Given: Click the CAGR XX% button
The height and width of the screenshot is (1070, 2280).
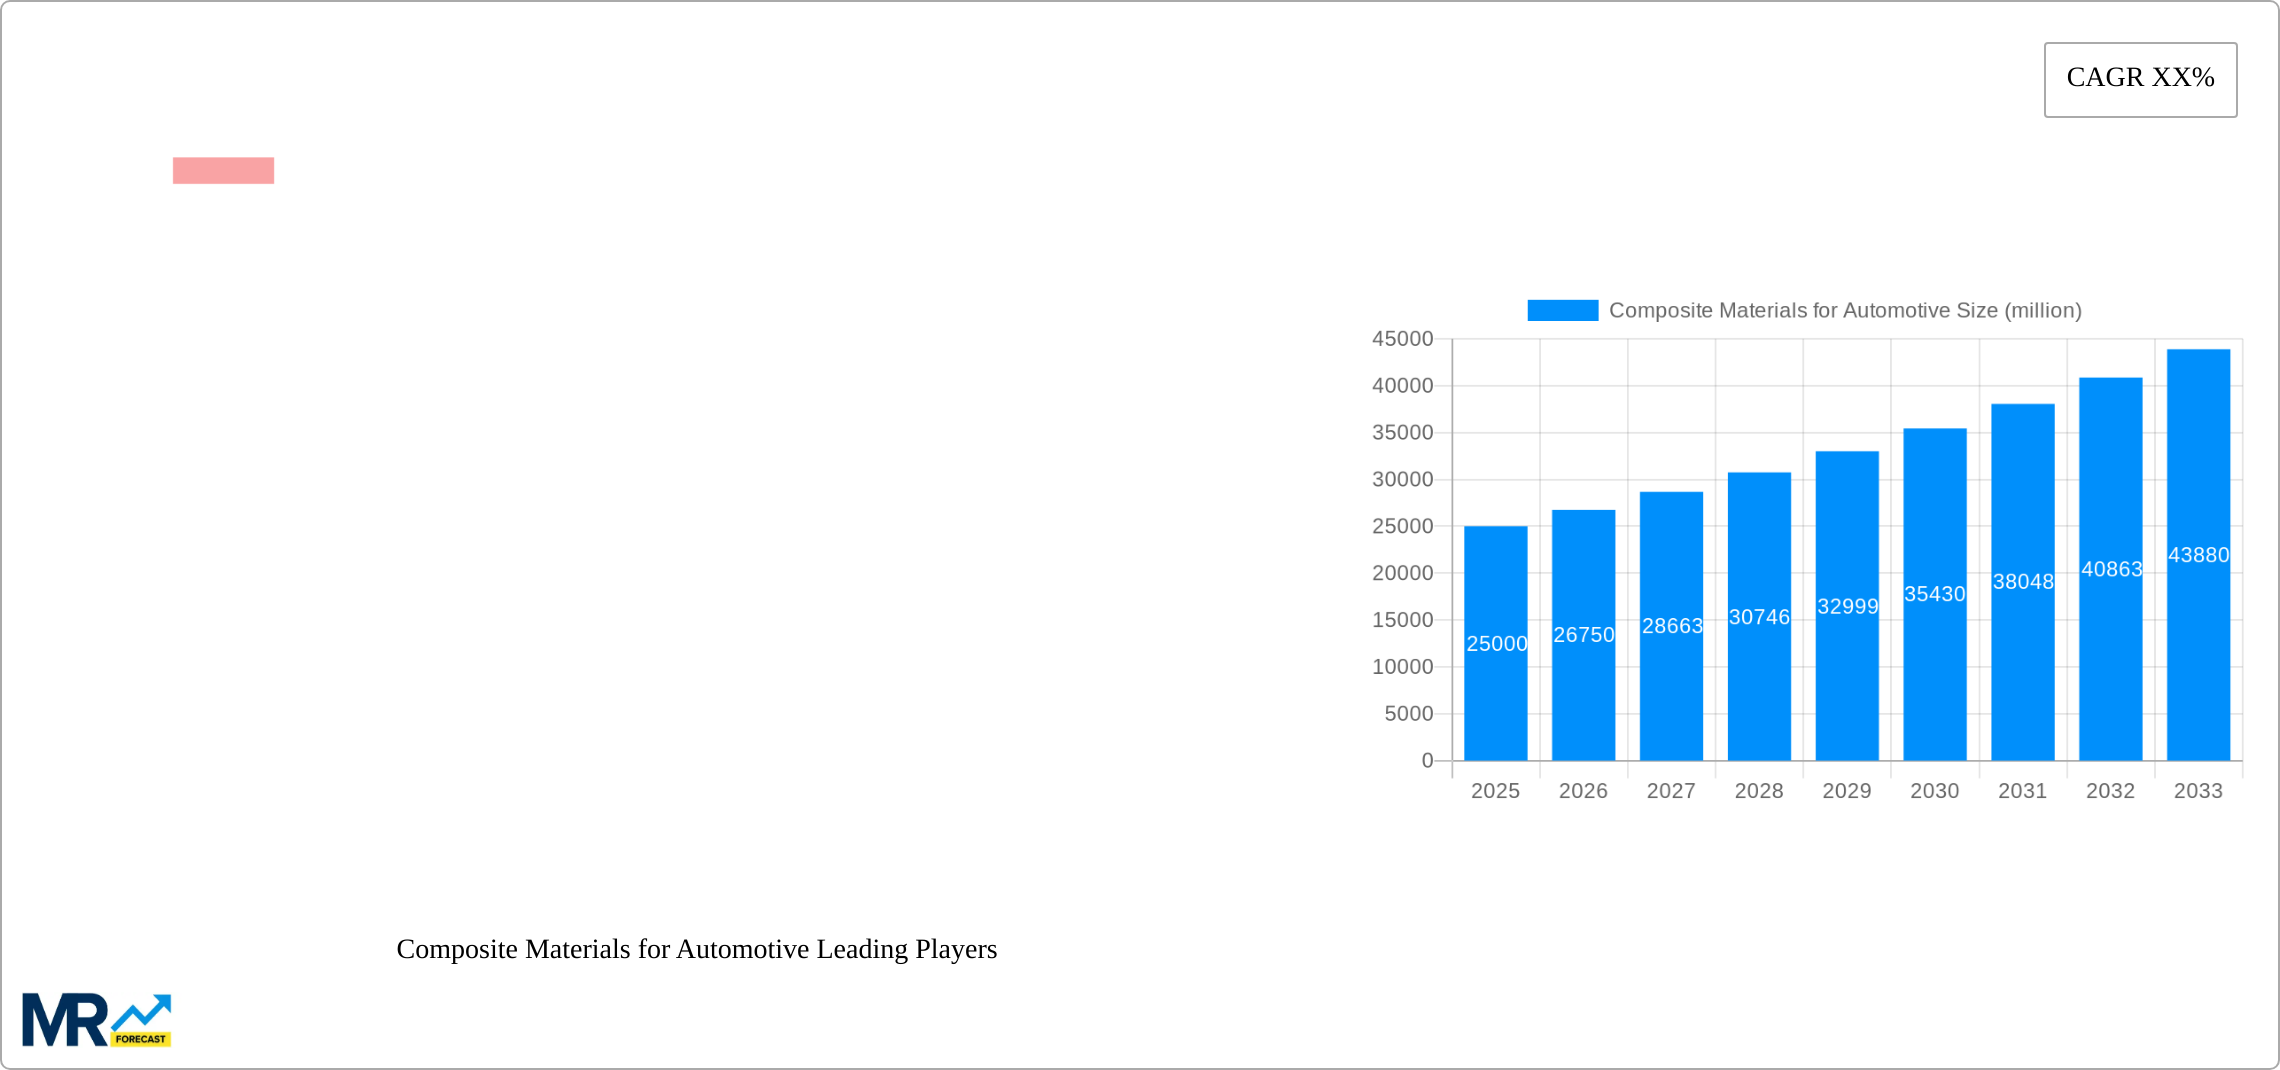Looking at the screenshot, I should 2140,78.
